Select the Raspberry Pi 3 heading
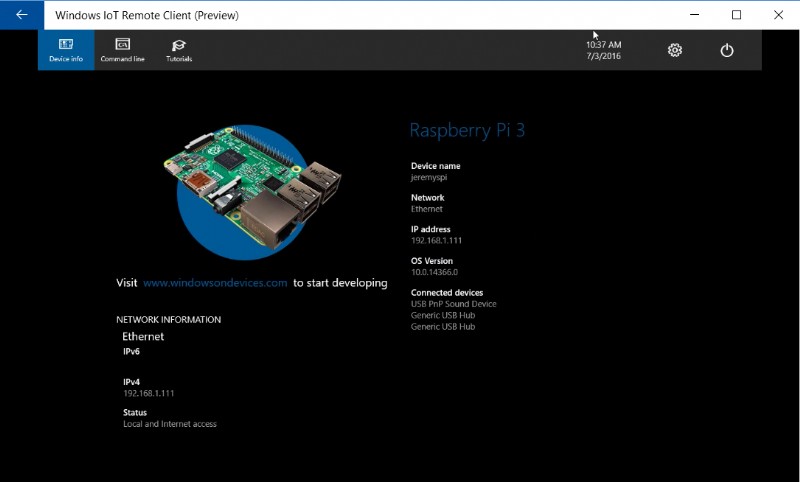The height and width of the screenshot is (482, 800). [x=467, y=131]
